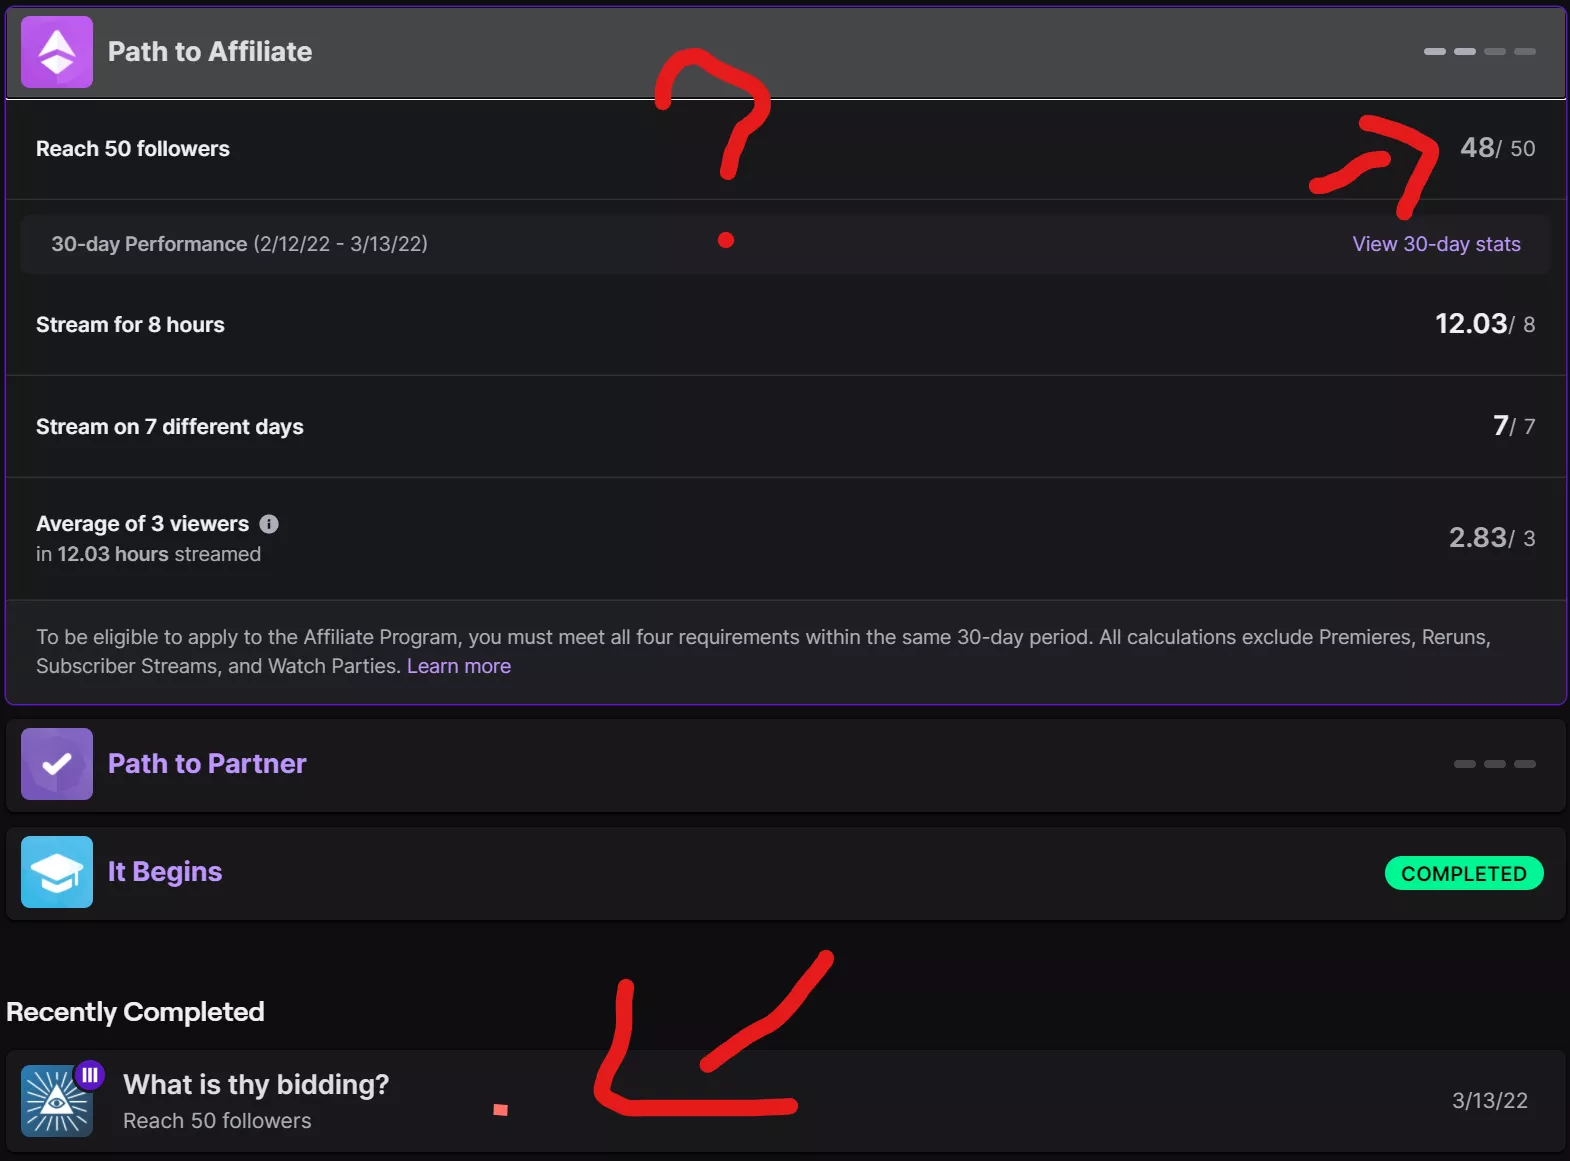This screenshot has width=1570, height=1161.
Task: Click the Average of 3 viewers label
Action: pyautogui.click(x=142, y=524)
